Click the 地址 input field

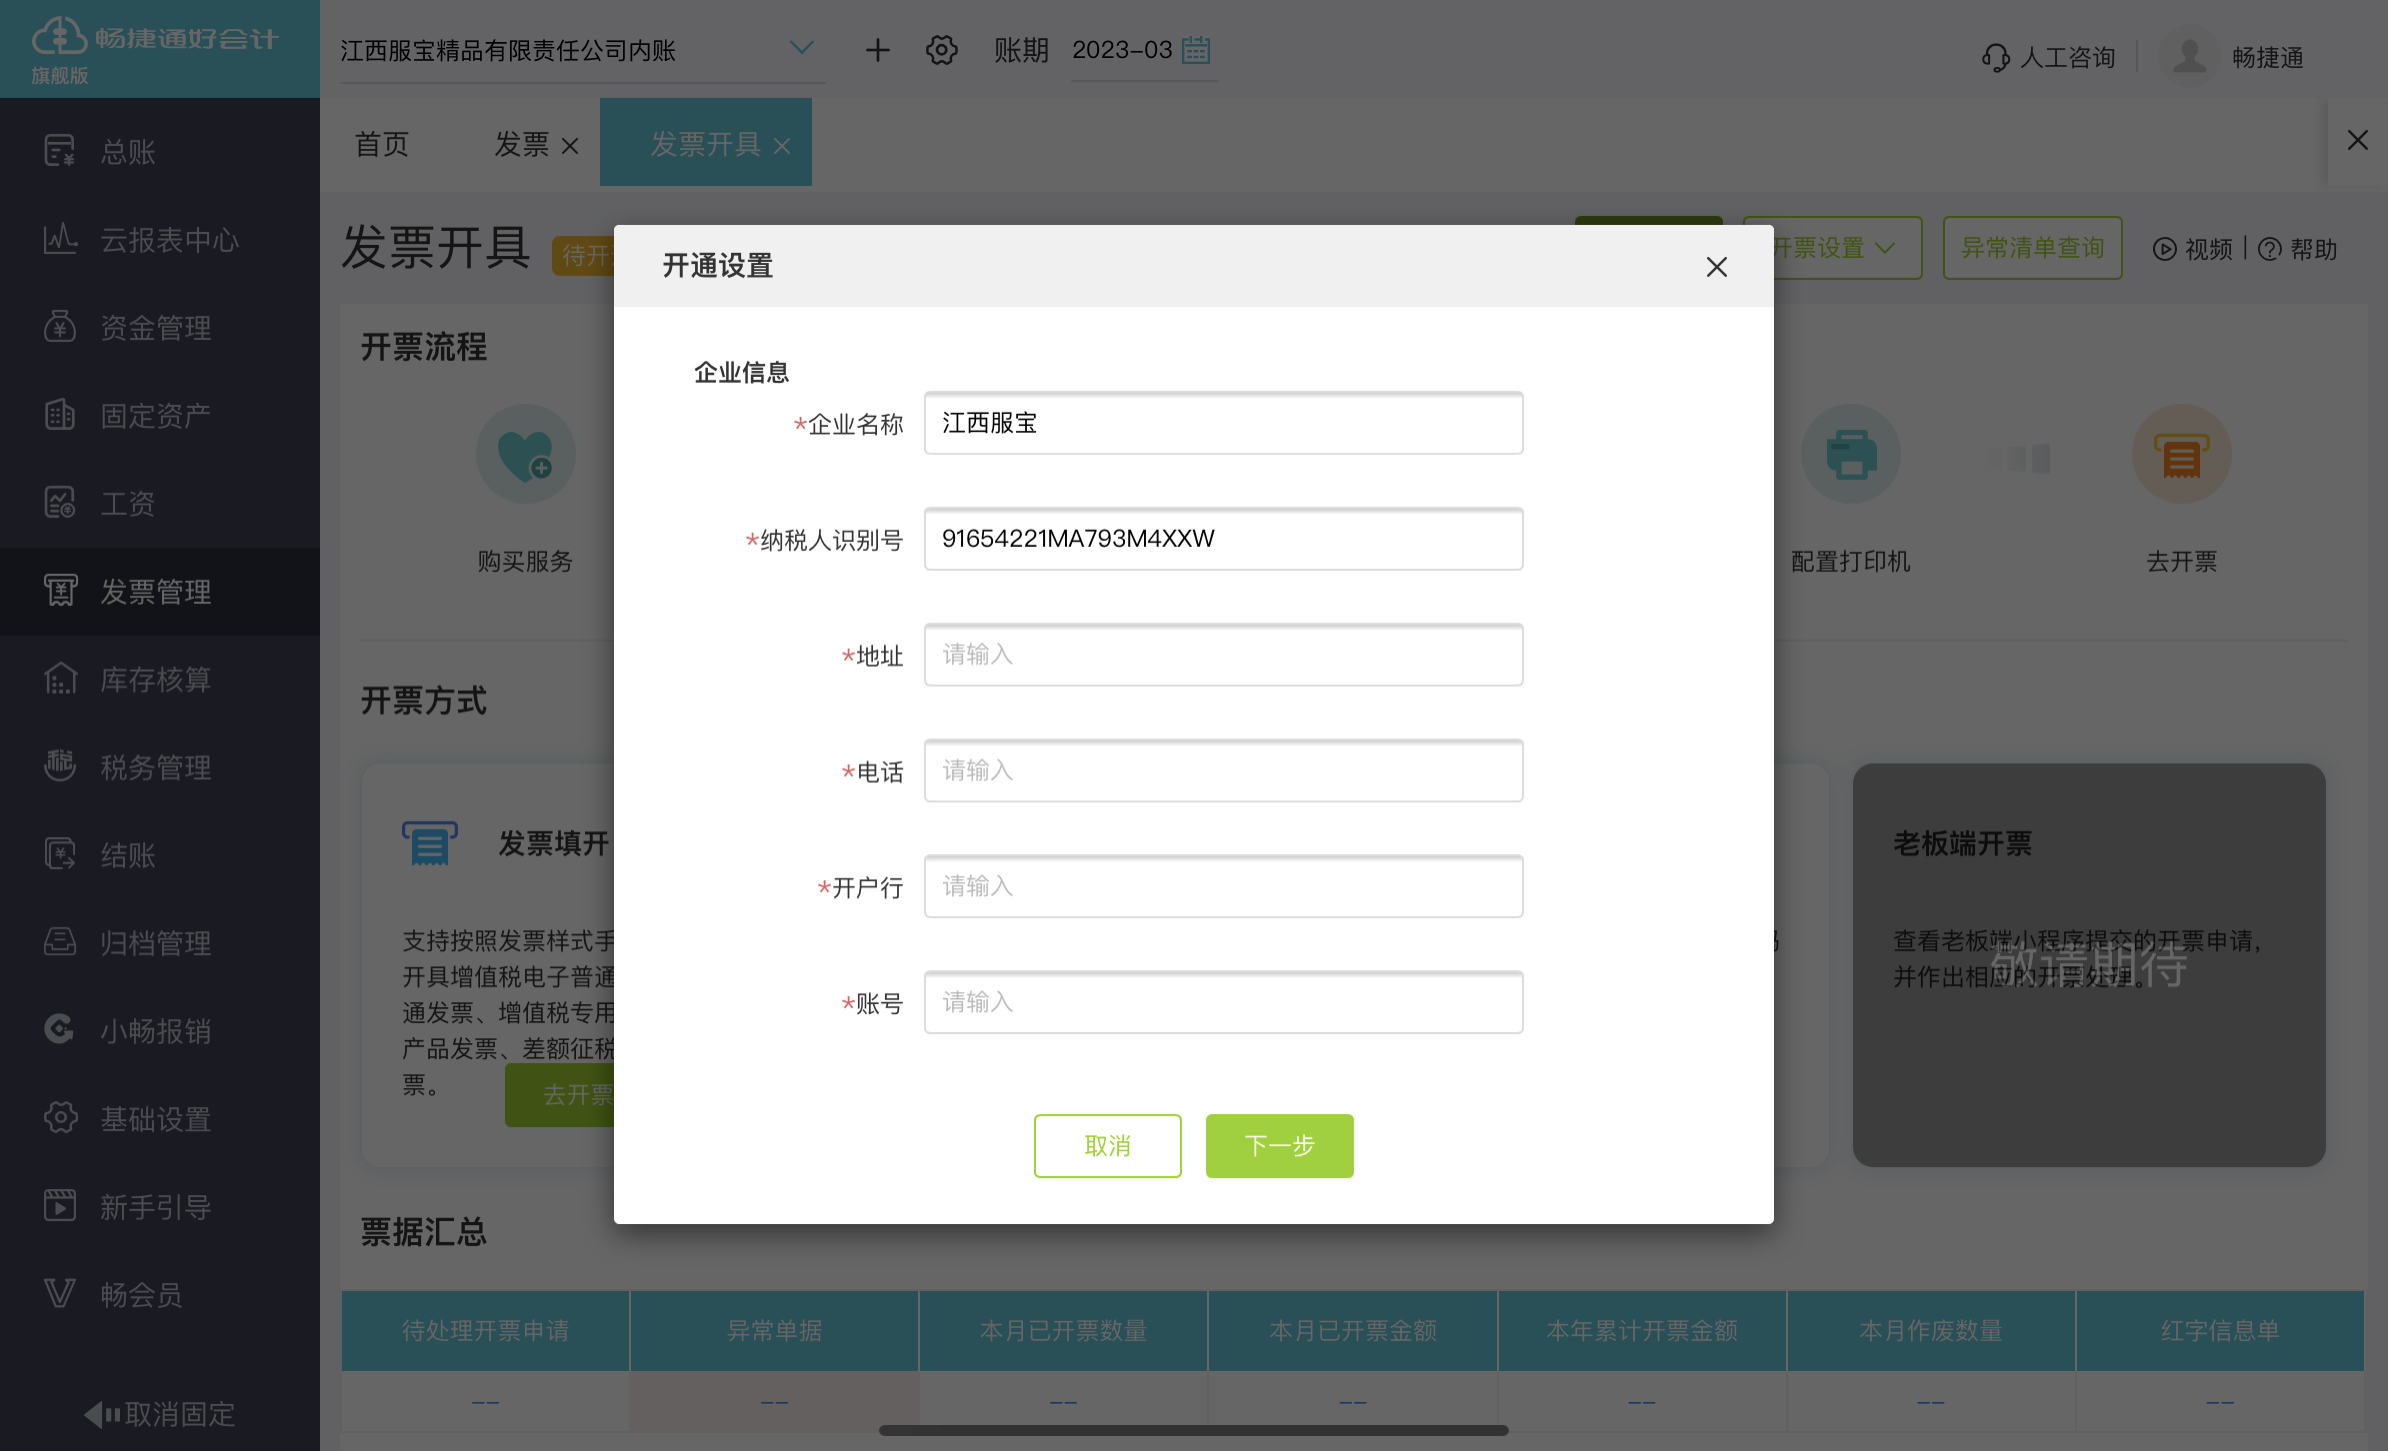[x=1221, y=655]
